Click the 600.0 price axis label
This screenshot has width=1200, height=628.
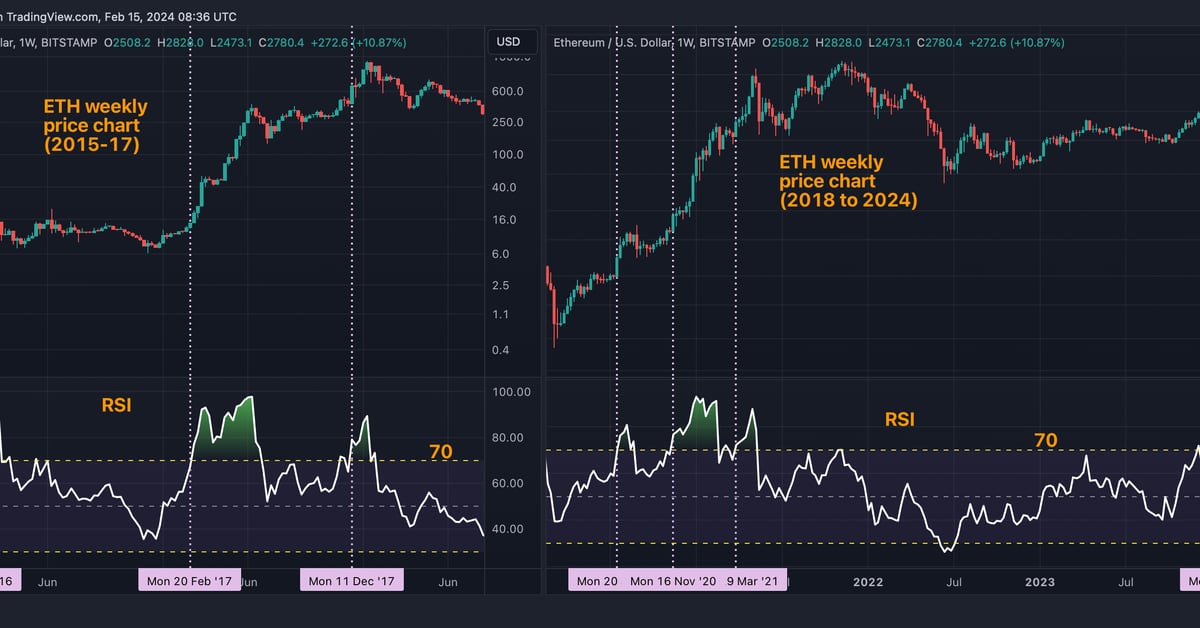click(508, 91)
